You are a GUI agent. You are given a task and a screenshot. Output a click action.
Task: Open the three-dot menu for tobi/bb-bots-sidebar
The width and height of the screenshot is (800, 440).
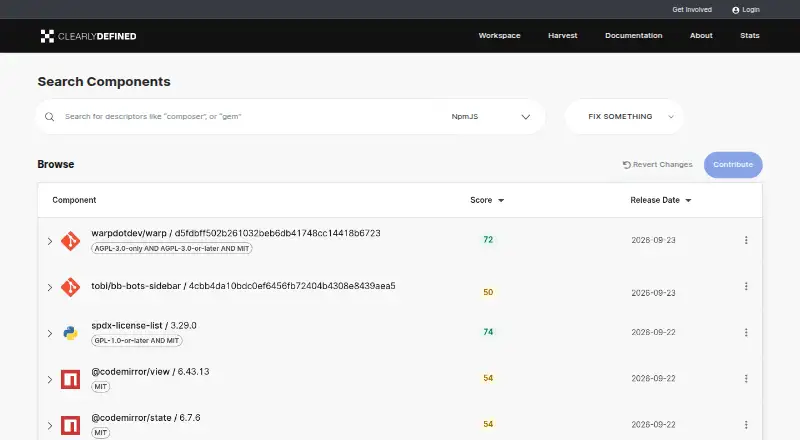746,286
